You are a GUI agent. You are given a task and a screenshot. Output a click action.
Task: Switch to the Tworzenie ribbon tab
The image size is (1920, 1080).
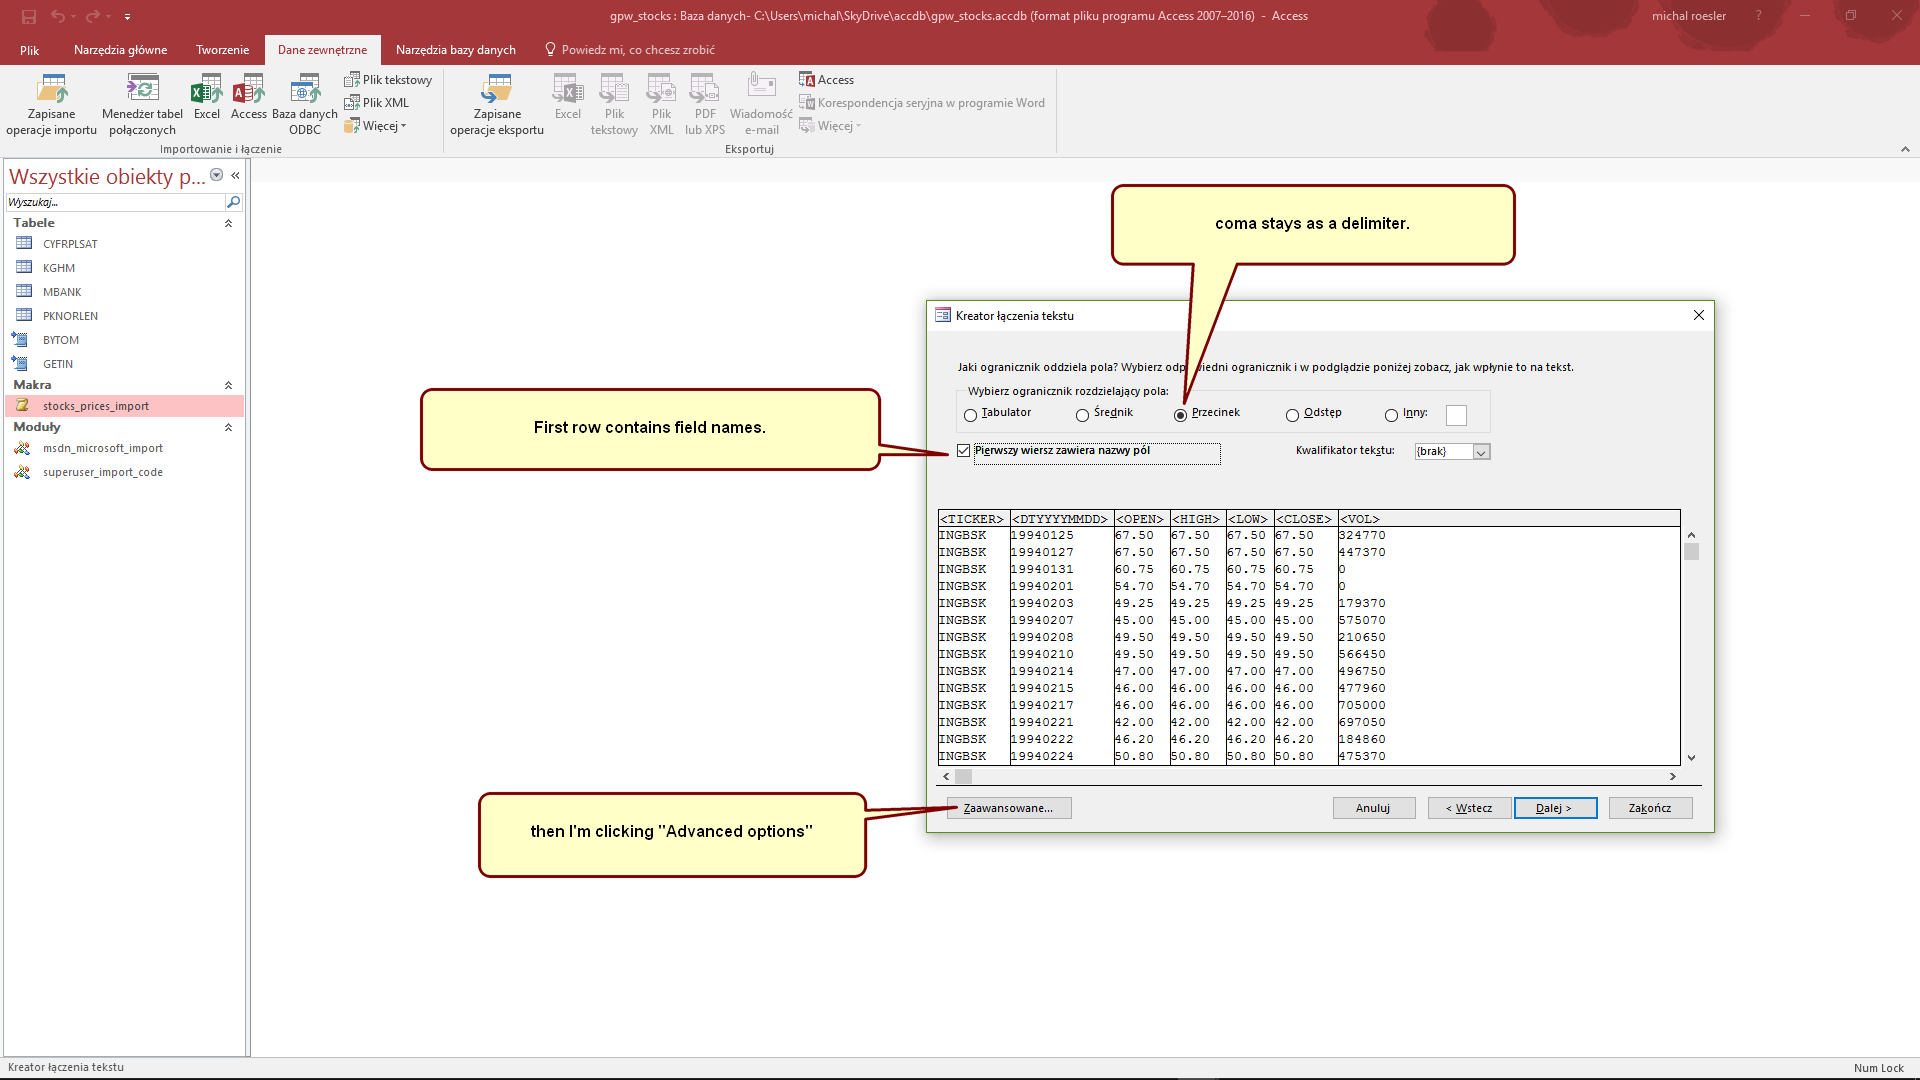223,49
